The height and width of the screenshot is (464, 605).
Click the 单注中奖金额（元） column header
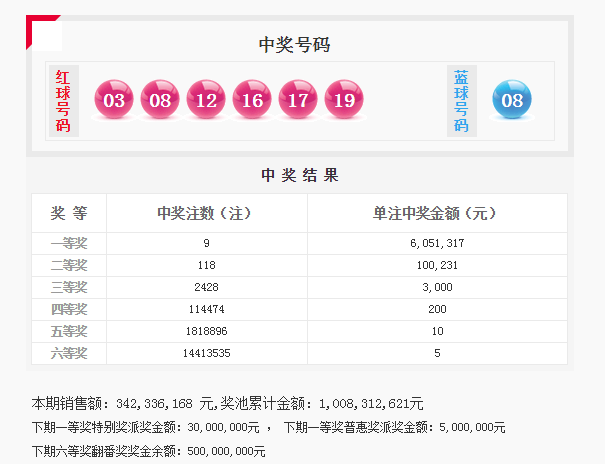coord(435,213)
